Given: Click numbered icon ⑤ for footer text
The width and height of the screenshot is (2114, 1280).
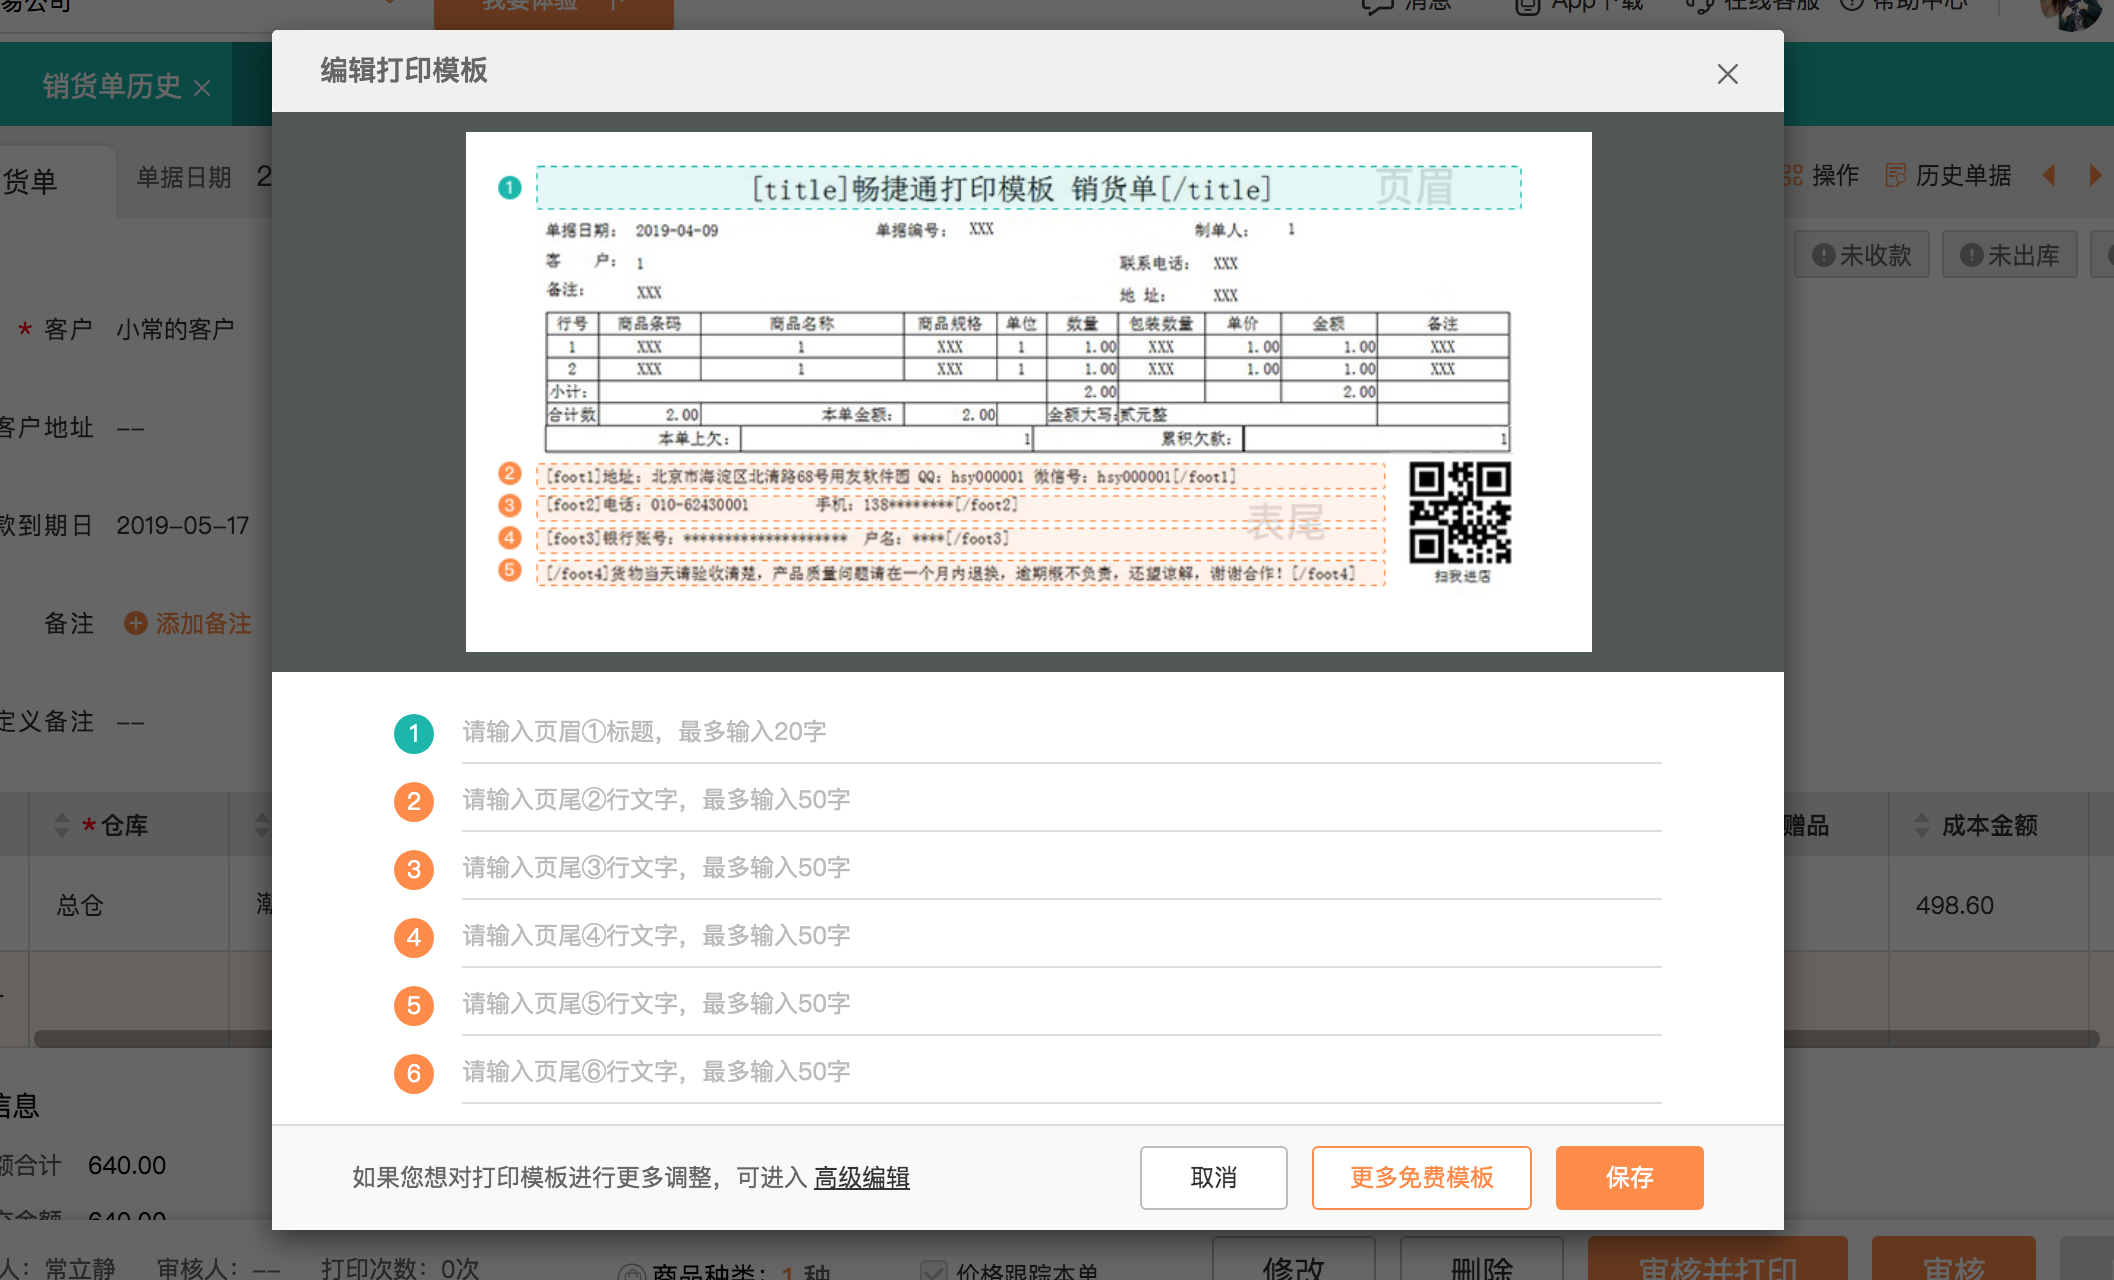Looking at the screenshot, I should 417,1002.
